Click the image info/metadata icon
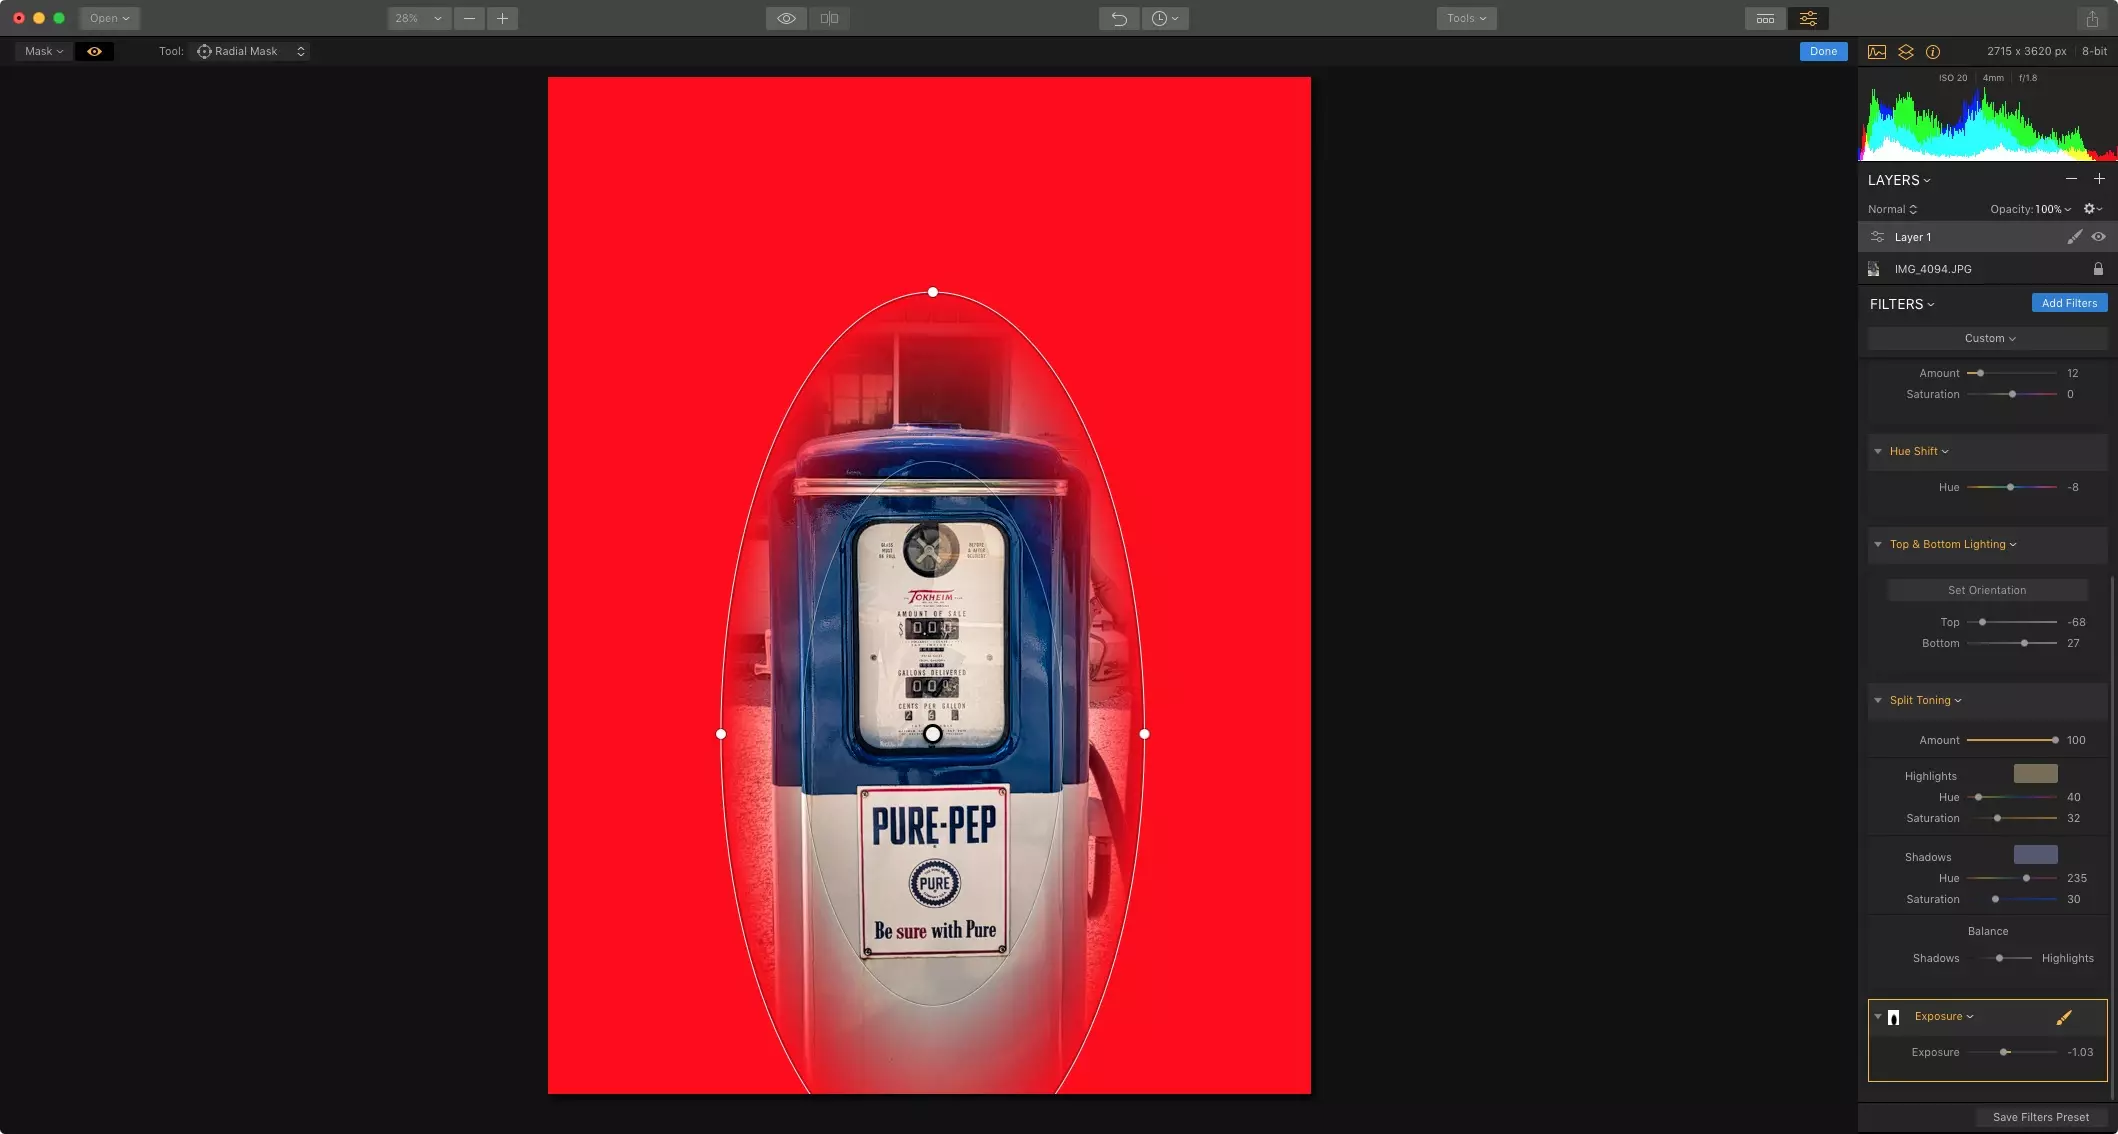The width and height of the screenshot is (2118, 1134). 1933,52
